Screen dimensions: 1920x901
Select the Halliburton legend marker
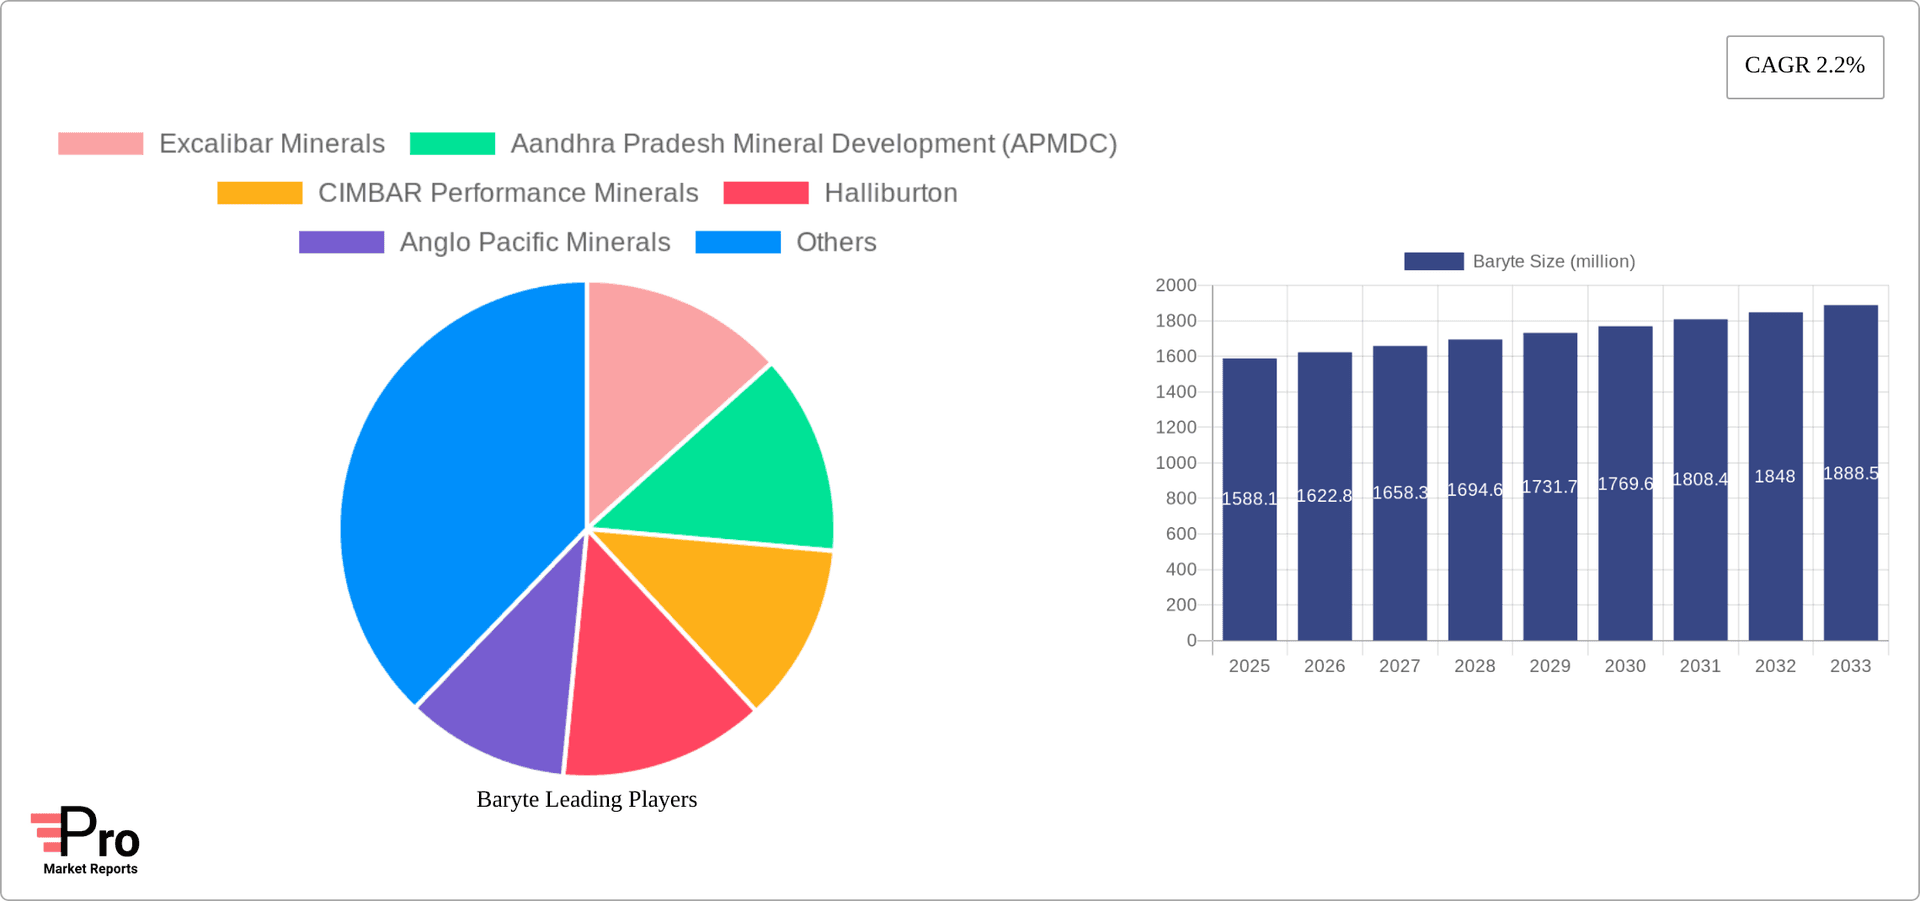tap(766, 193)
